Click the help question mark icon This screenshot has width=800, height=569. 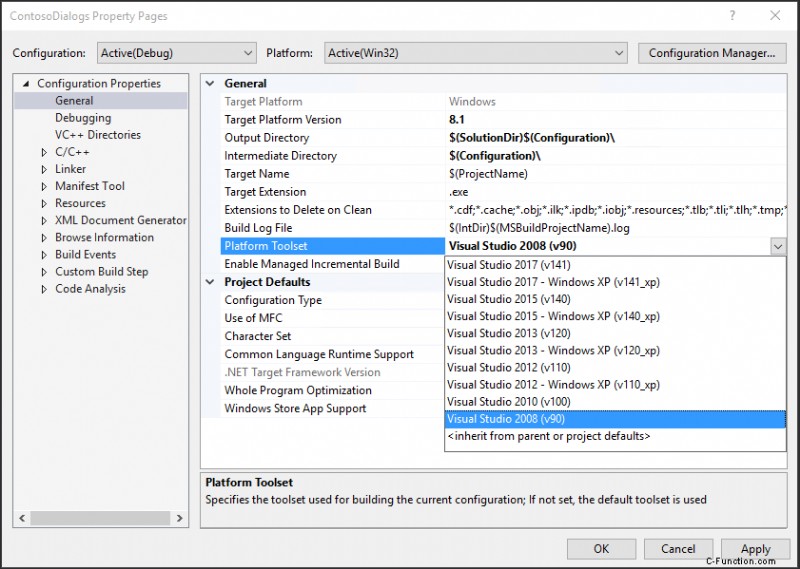point(733,16)
